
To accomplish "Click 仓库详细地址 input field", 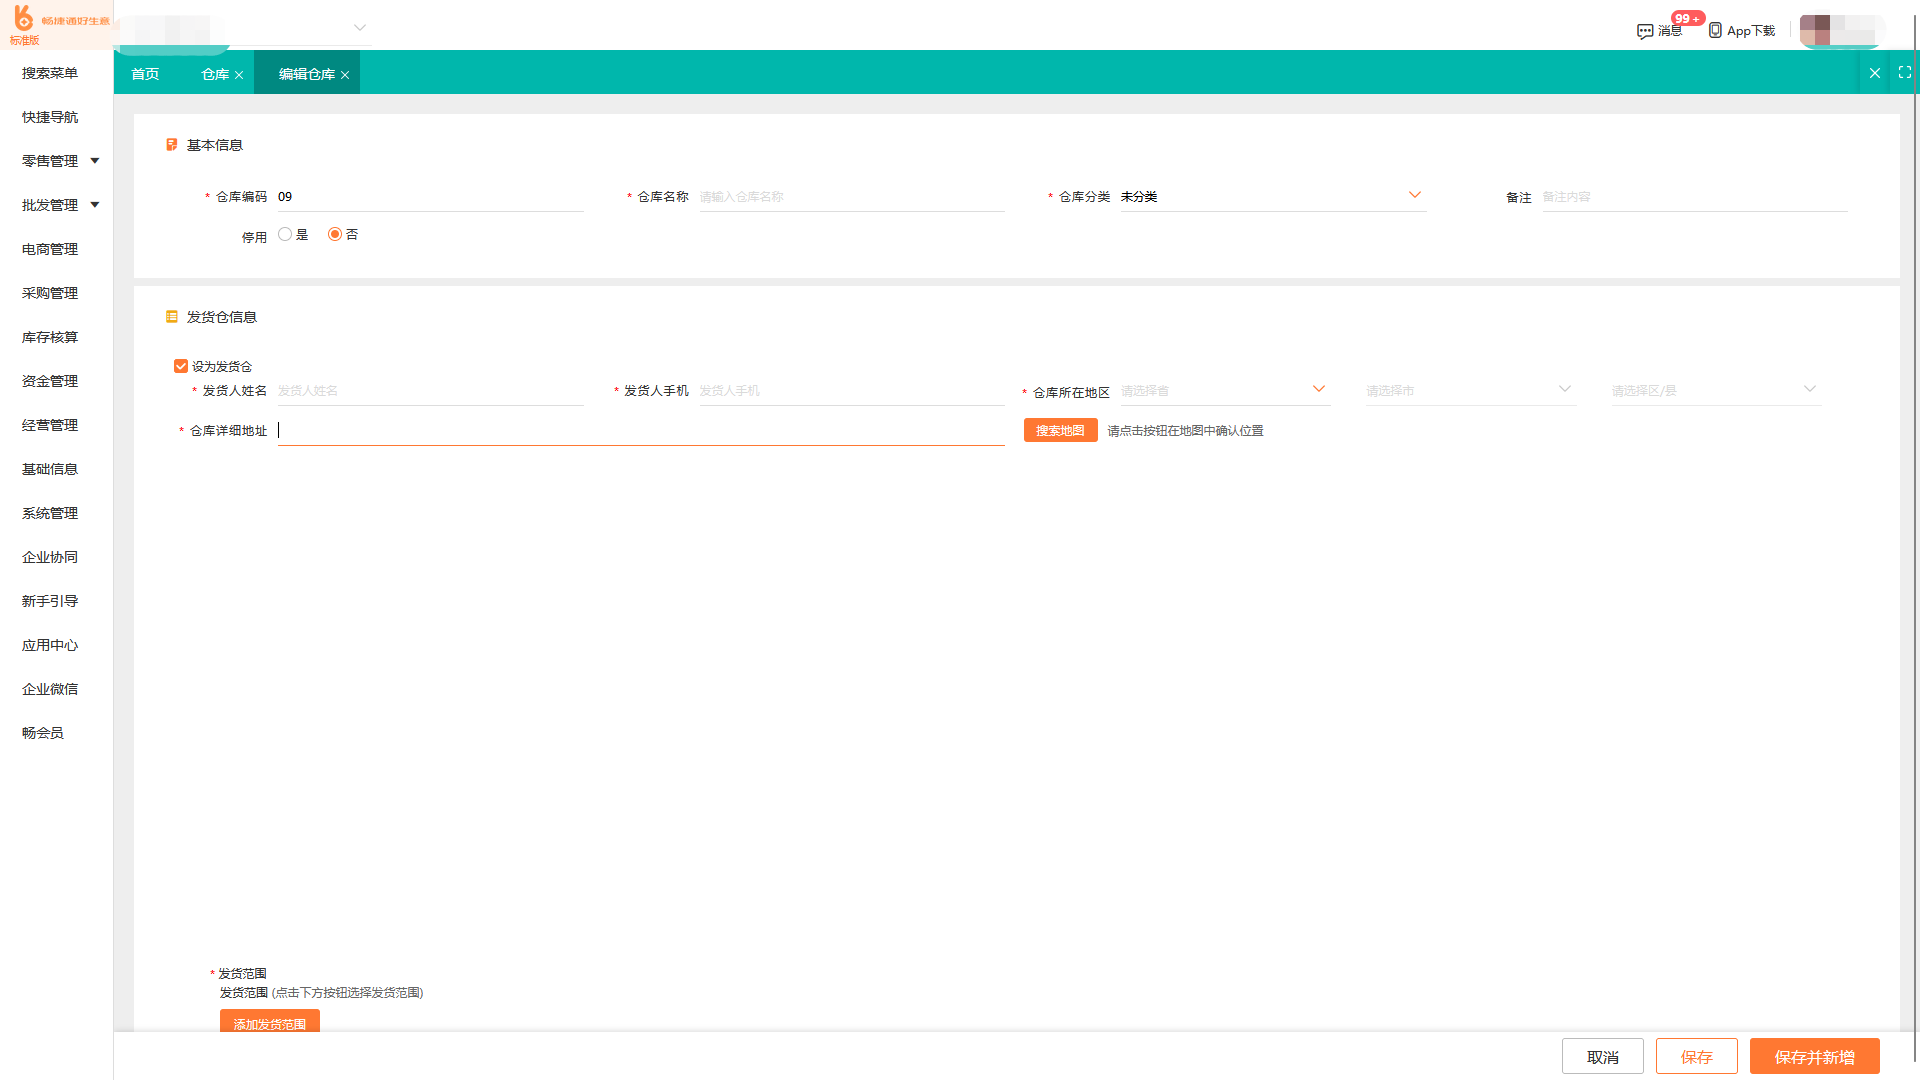I will [x=641, y=429].
